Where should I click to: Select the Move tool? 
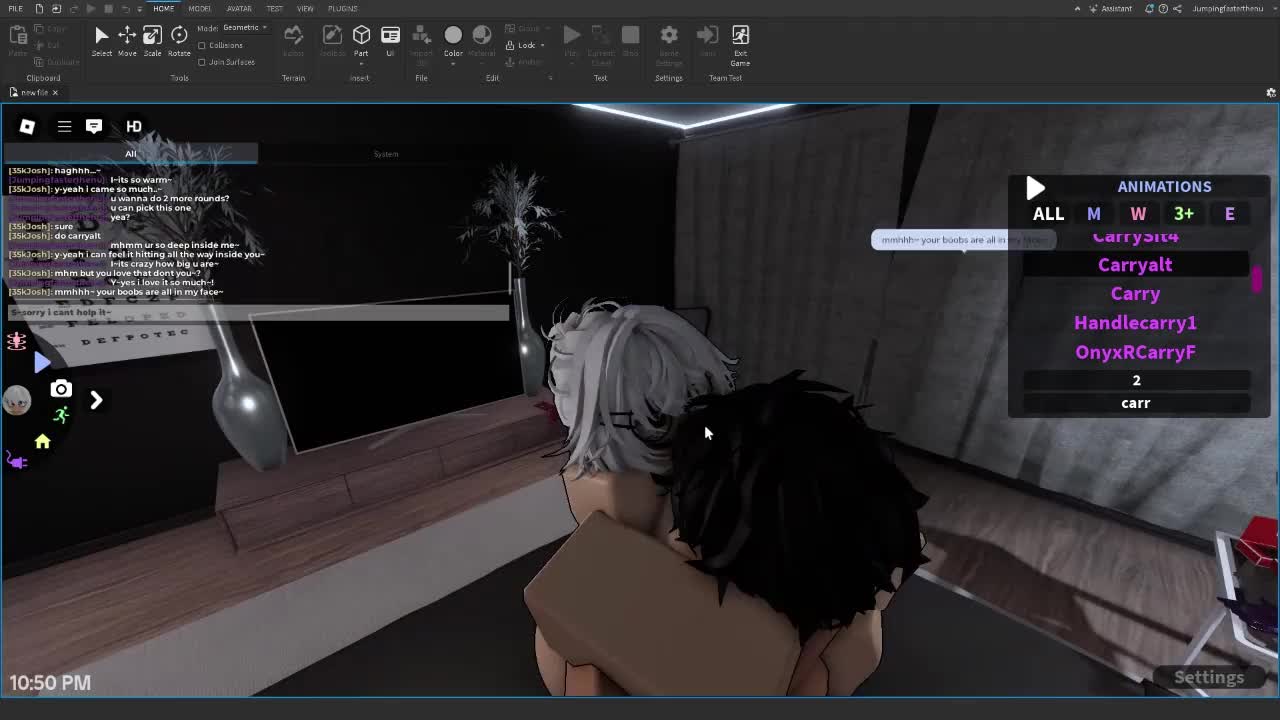coord(127,40)
